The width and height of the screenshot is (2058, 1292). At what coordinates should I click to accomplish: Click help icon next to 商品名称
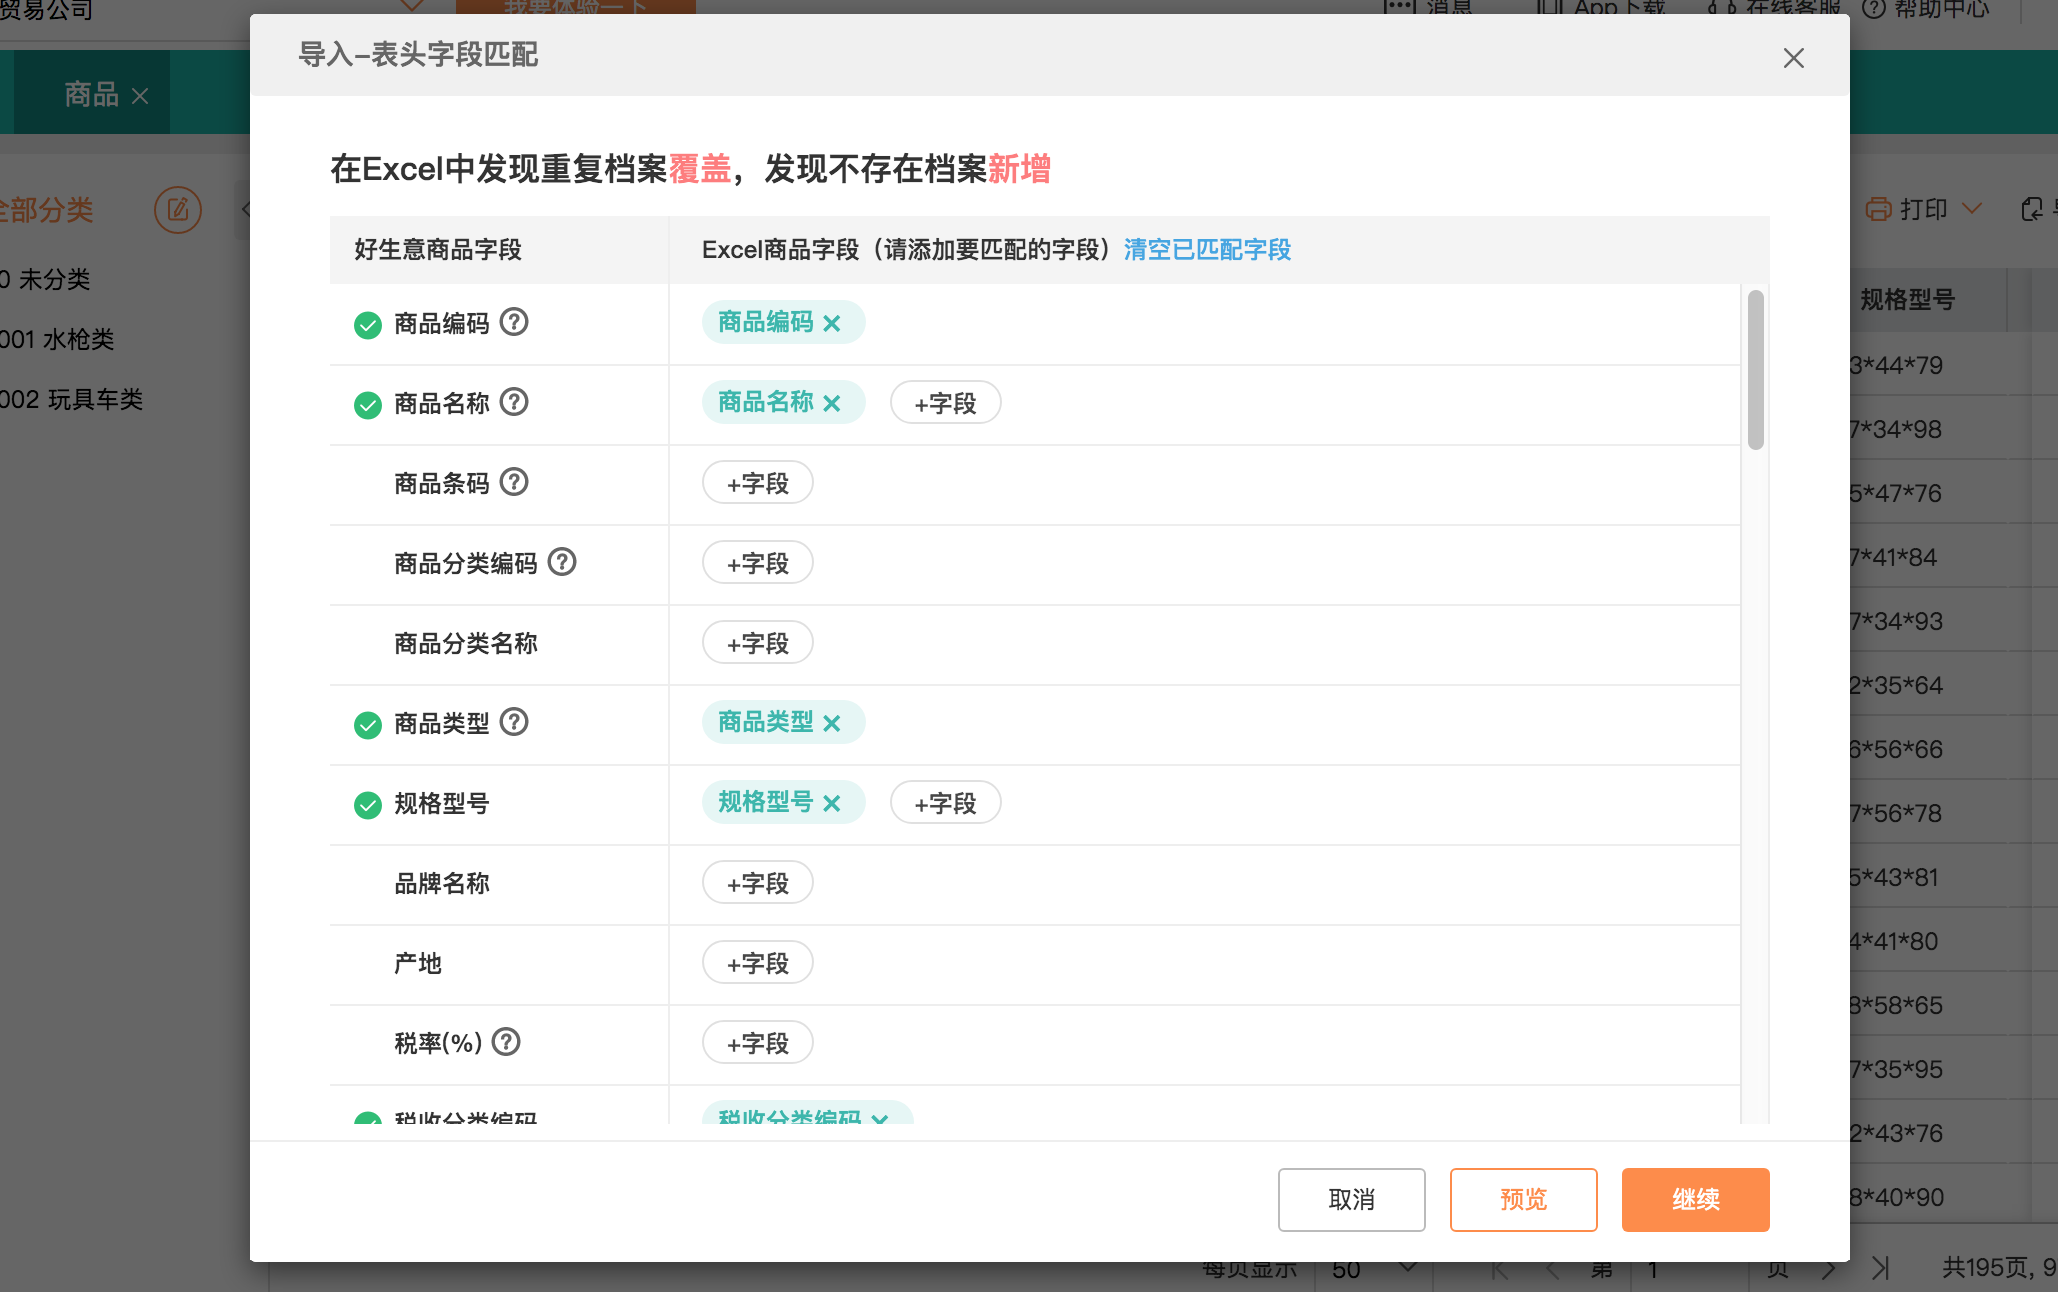click(x=516, y=402)
